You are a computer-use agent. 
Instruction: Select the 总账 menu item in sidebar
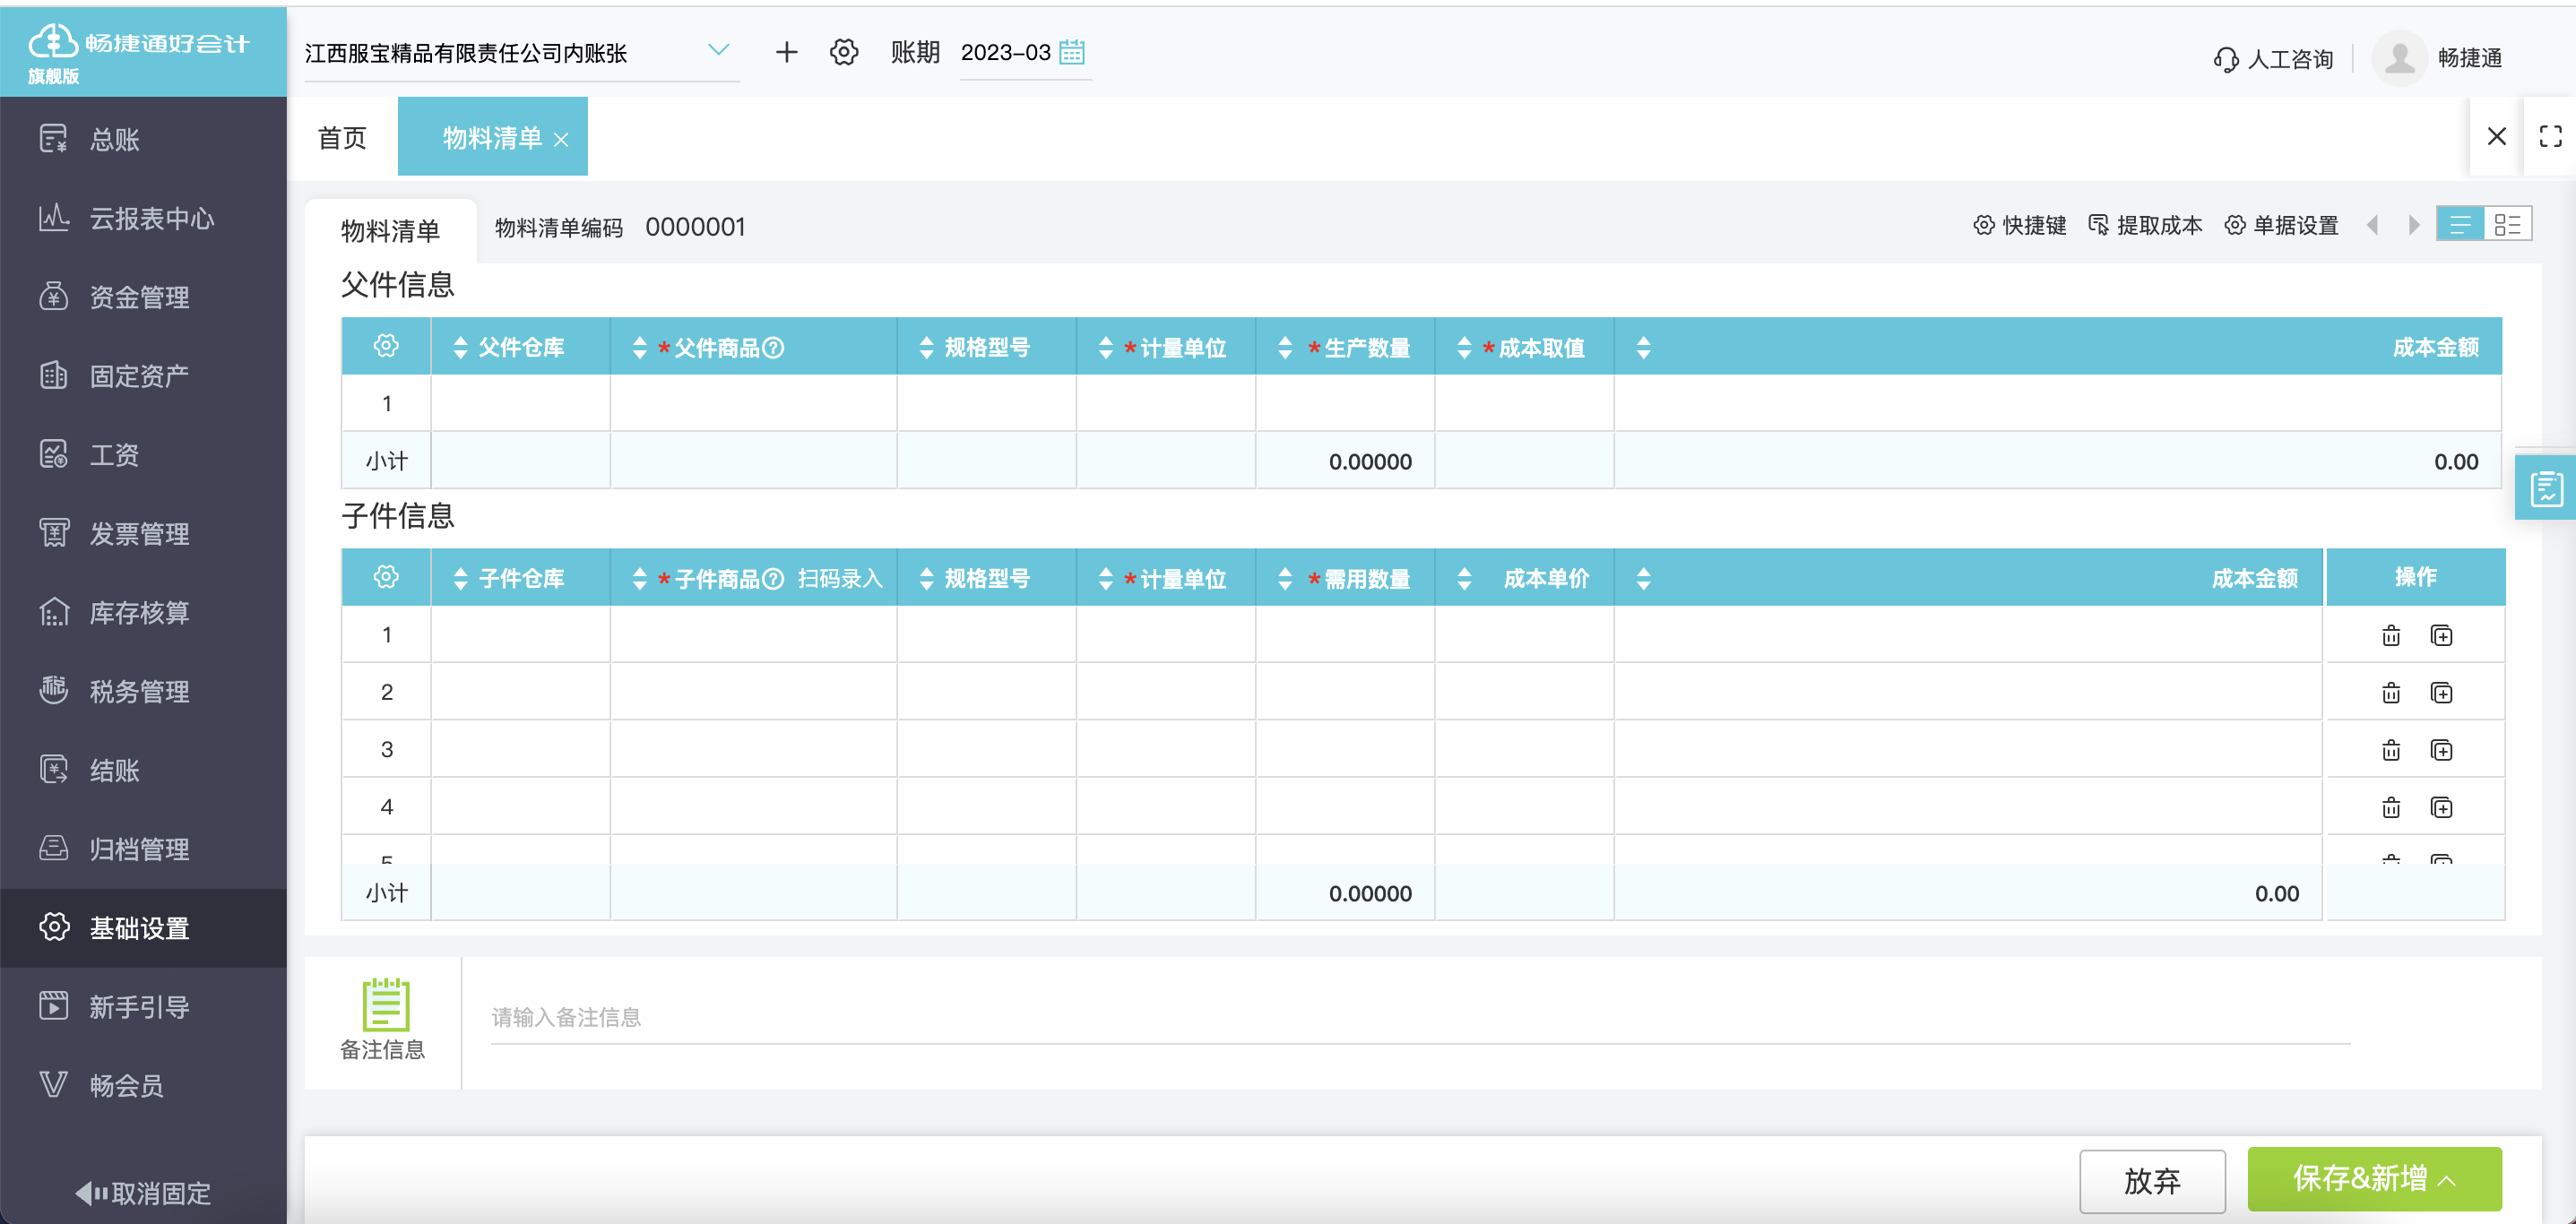(143, 140)
